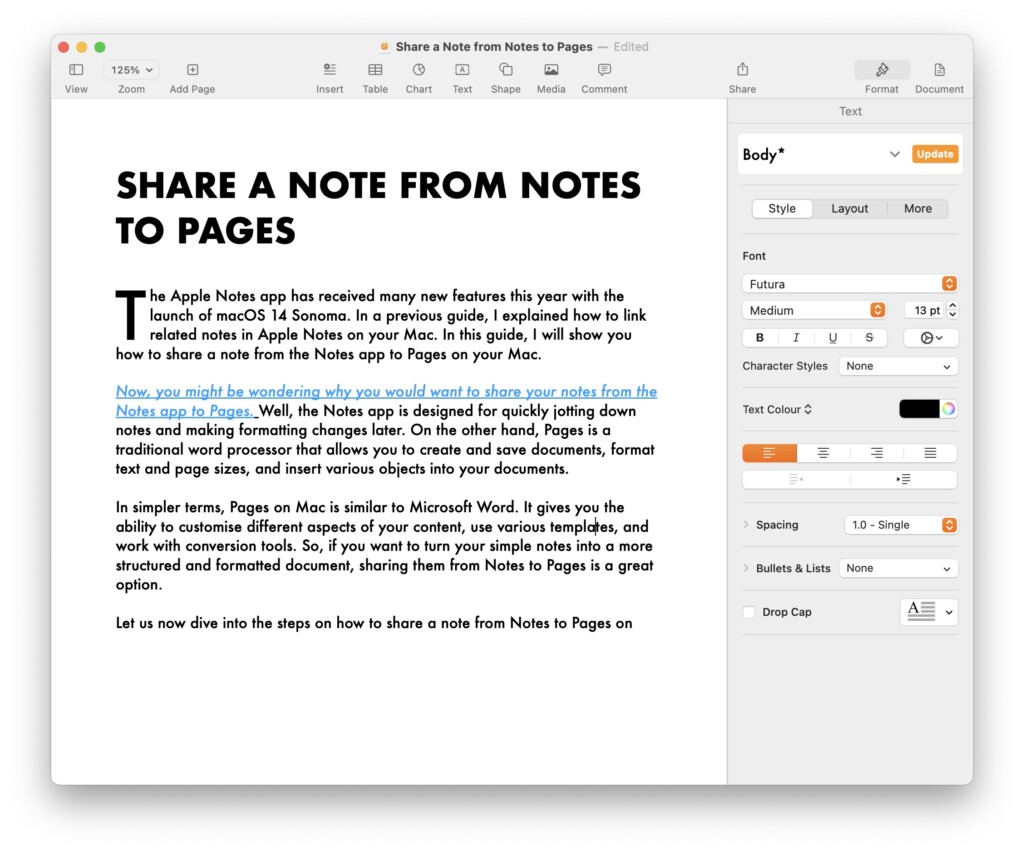The image size is (1024, 852).
Task: Expand the Spacing section
Action: [x=746, y=524]
